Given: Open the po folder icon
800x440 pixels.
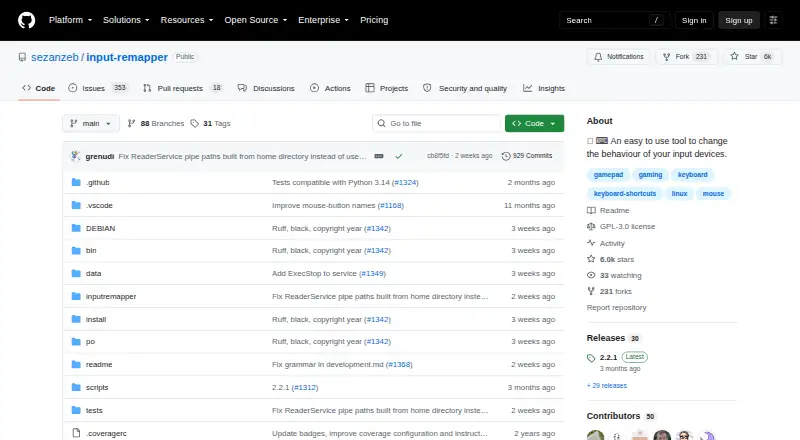Looking at the screenshot, I should (x=76, y=341).
